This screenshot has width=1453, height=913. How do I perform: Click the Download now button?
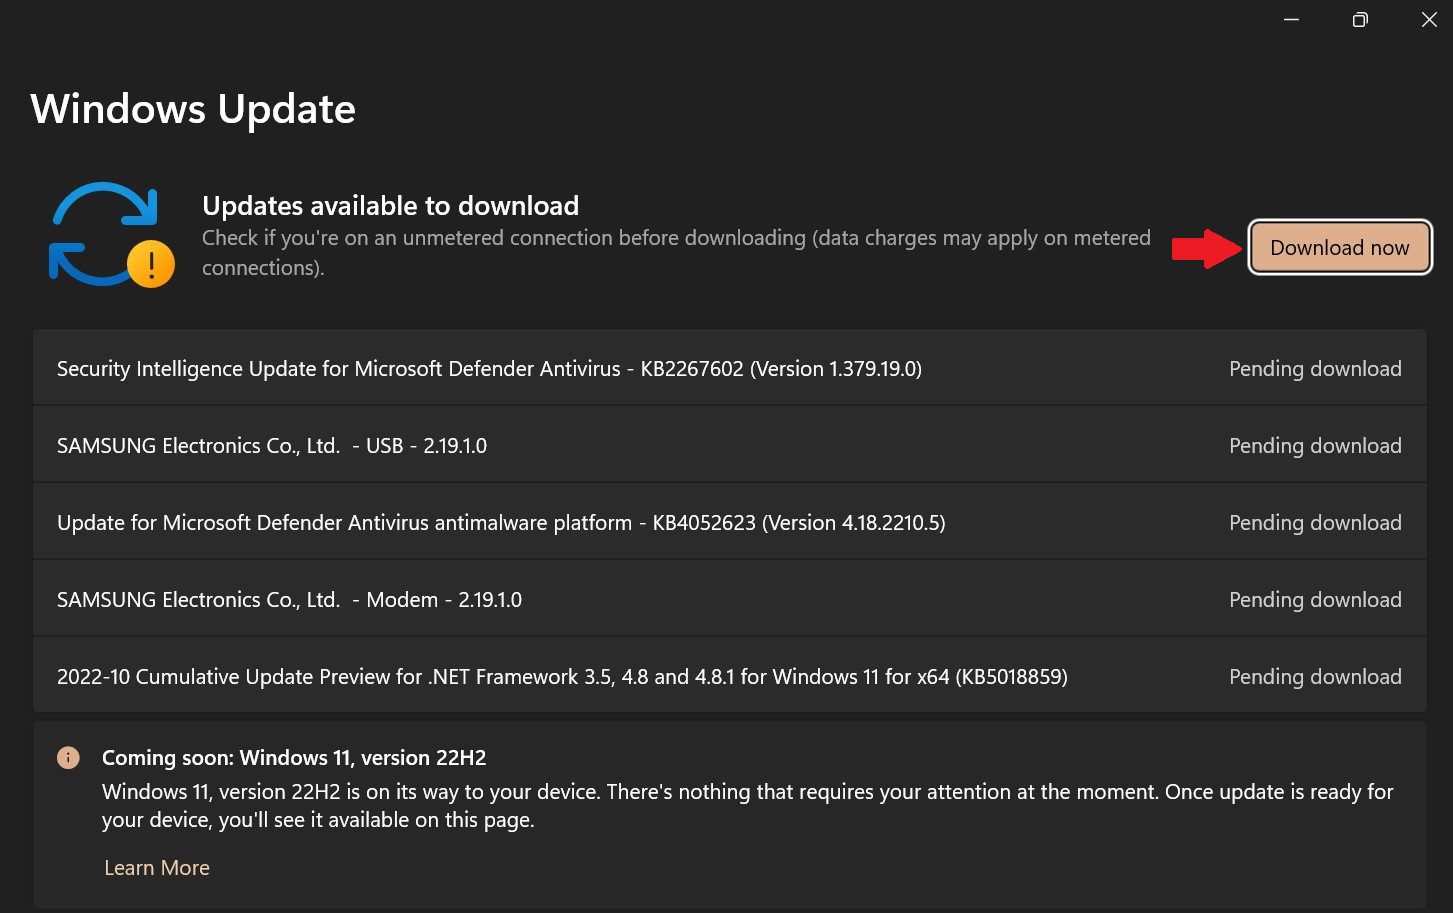[1340, 247]
